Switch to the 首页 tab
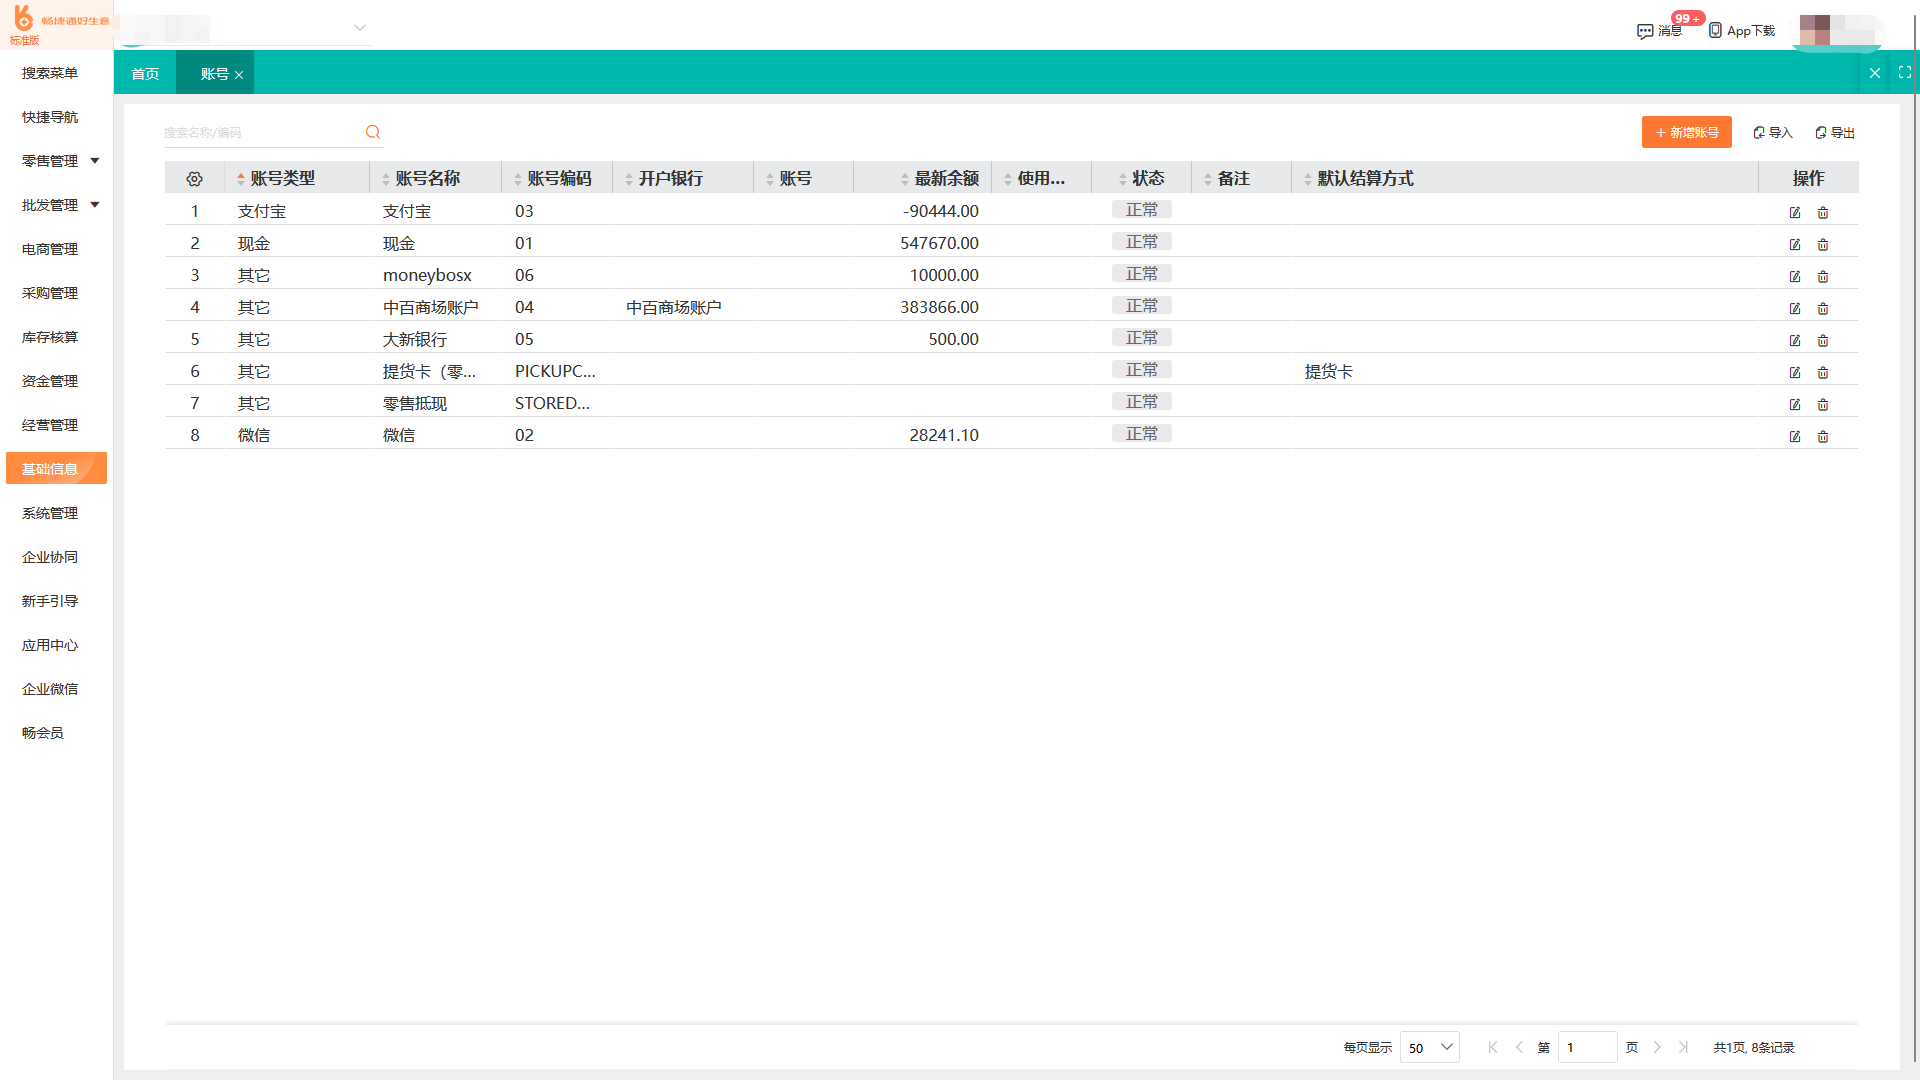The width and height of the screenshot is (1920, 1080). (146, 74)
